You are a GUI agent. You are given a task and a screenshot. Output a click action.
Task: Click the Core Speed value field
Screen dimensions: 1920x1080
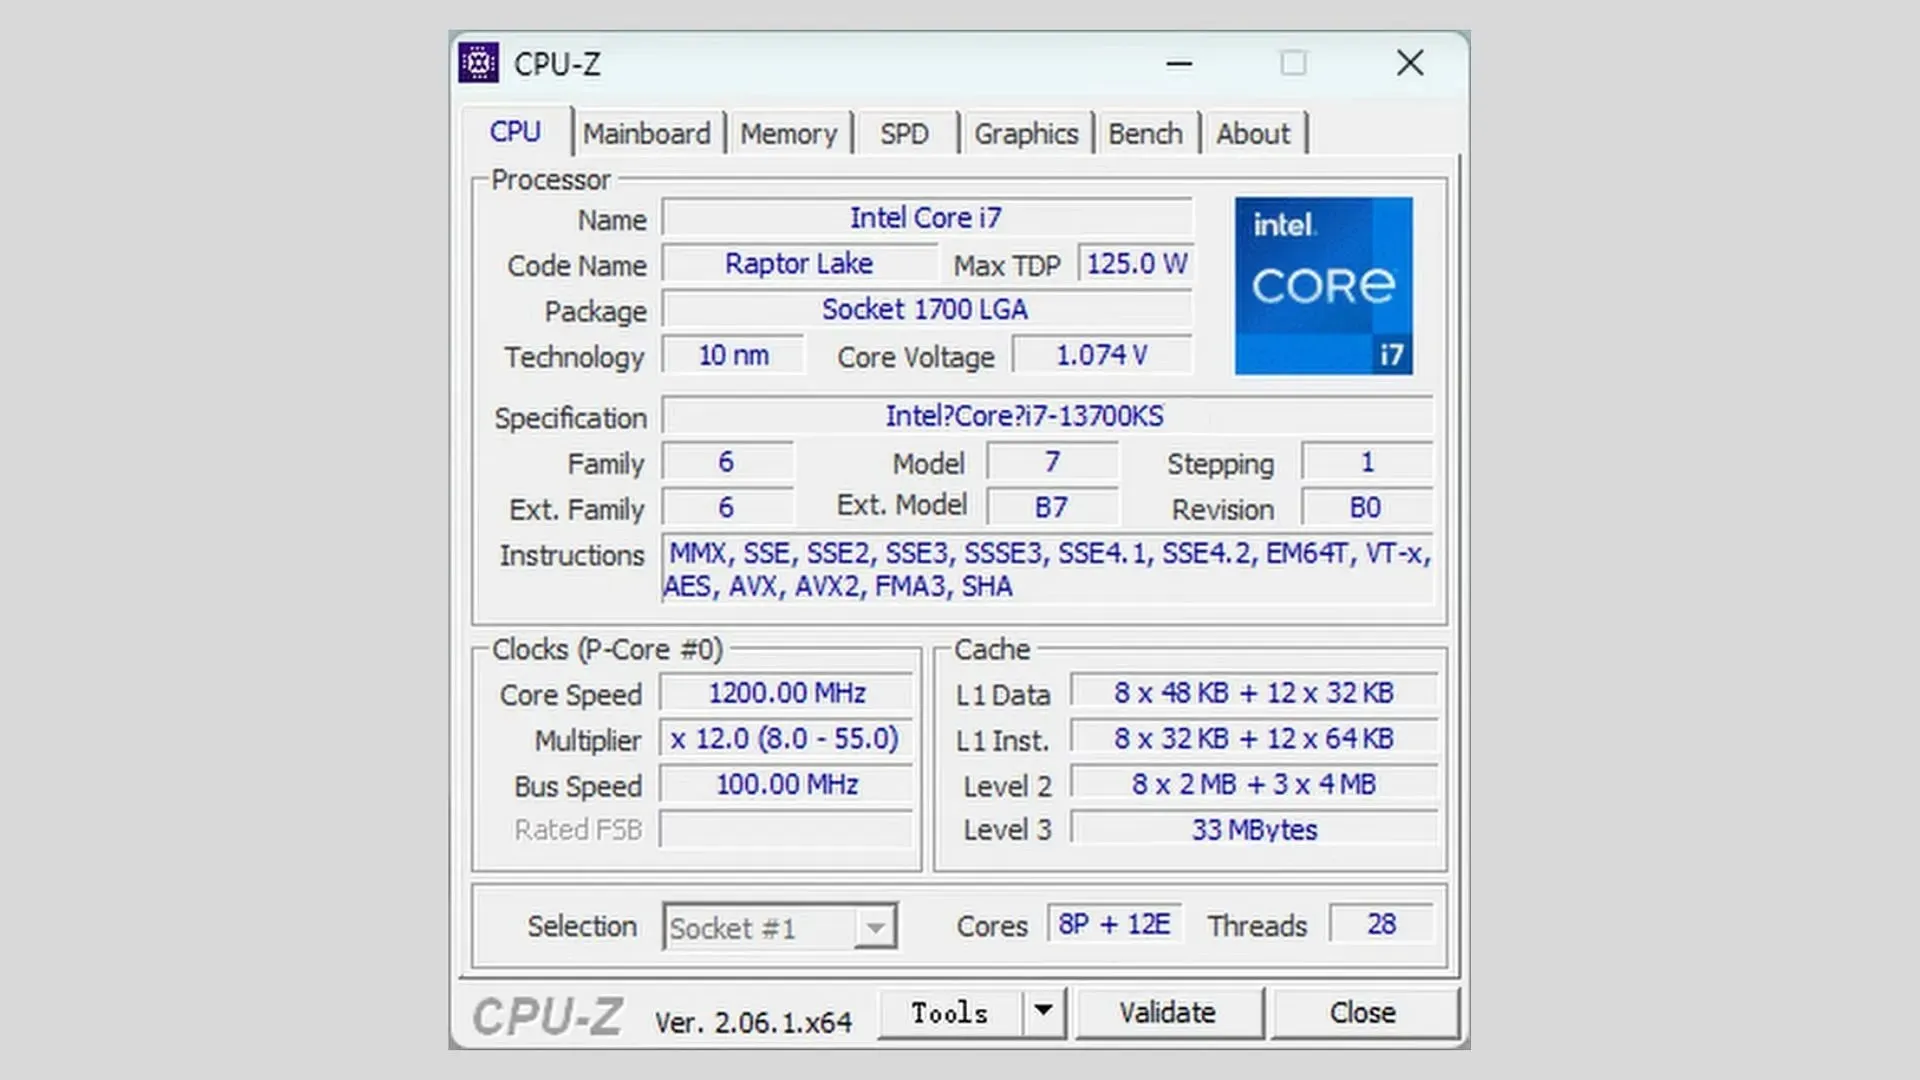tap(787, 692)
